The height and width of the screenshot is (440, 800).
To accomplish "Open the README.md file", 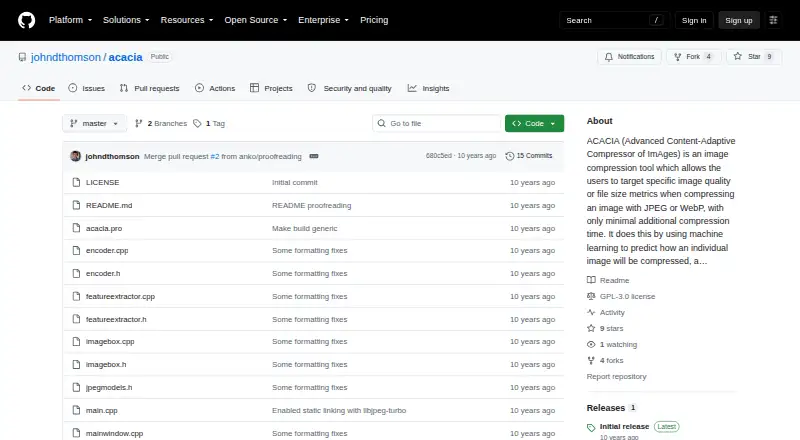I will 109,205.
